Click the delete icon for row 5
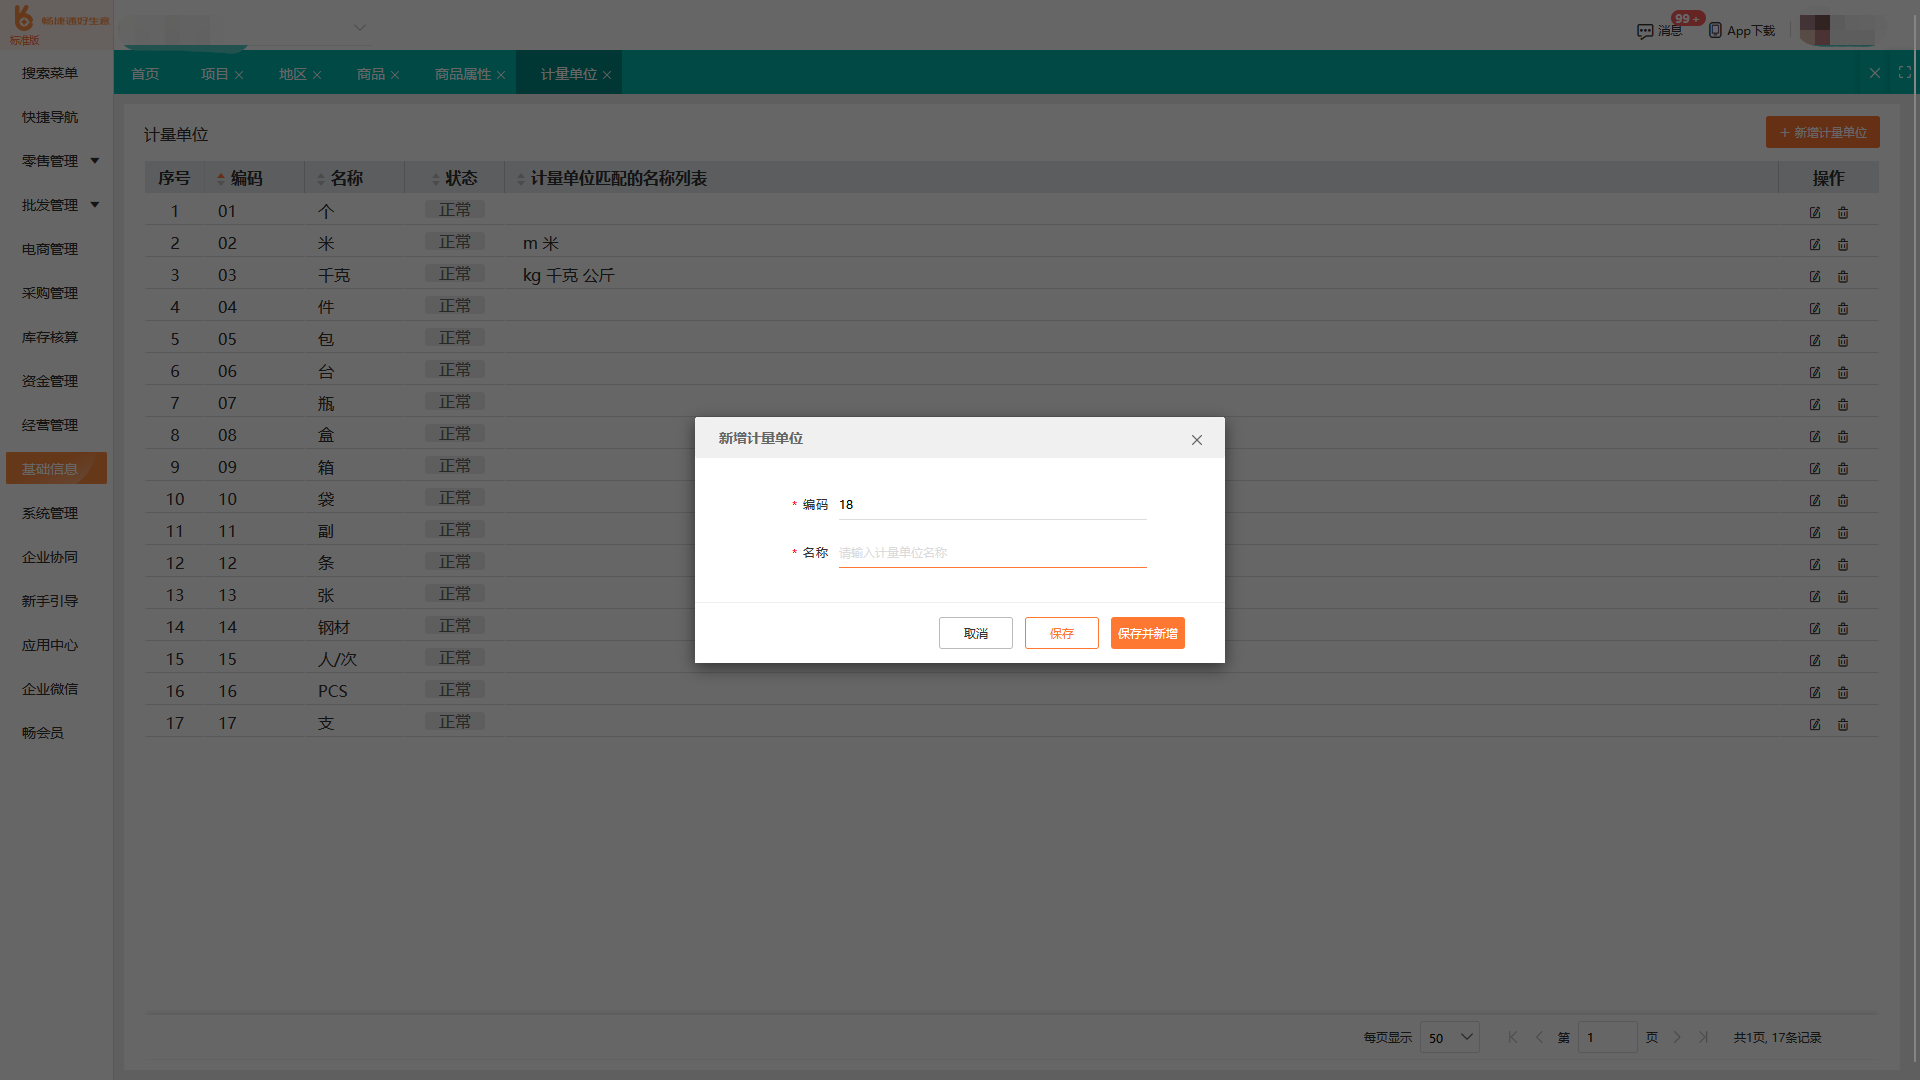The height and width of the screenshot is (1080, 1920). point(1844,339)
